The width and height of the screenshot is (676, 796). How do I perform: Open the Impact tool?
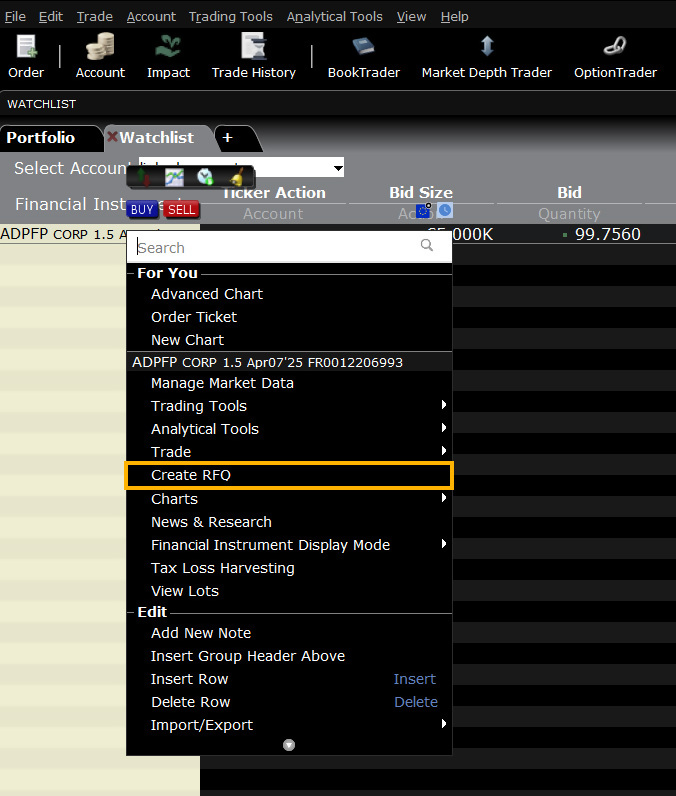point(168,49)
